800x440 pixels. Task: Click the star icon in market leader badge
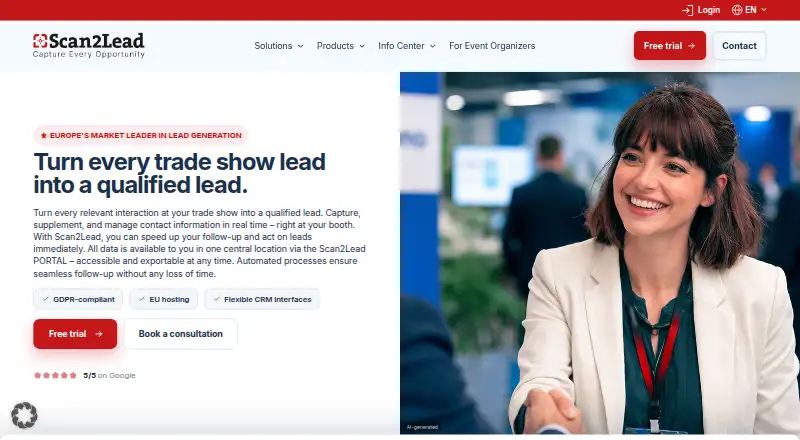pos(44,135)
